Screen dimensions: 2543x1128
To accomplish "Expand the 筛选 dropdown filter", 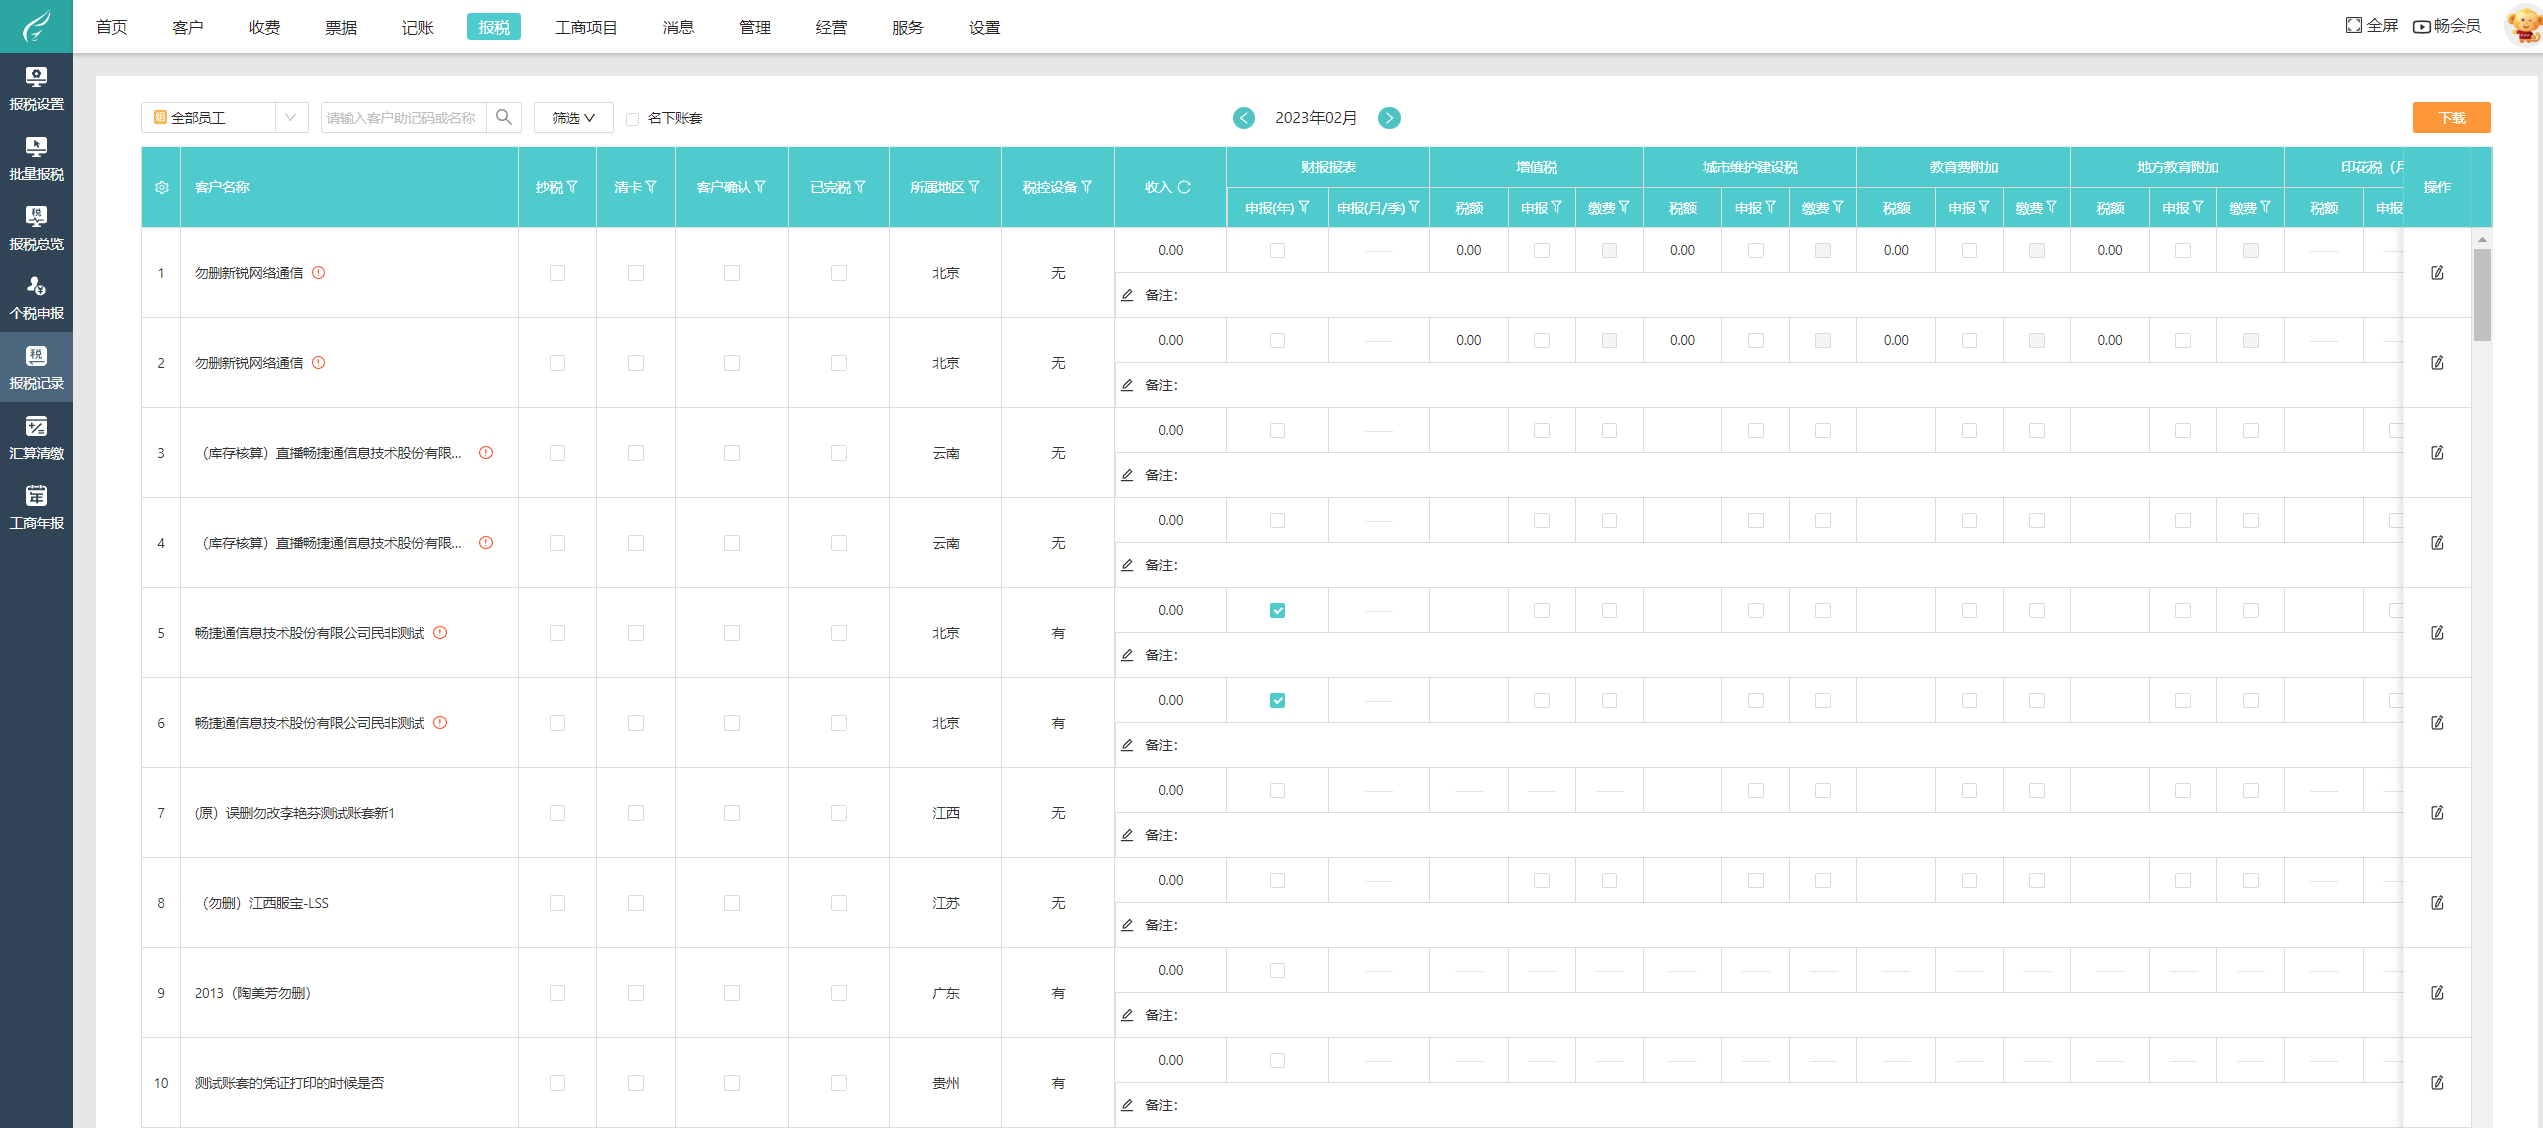I will point(576,117).
